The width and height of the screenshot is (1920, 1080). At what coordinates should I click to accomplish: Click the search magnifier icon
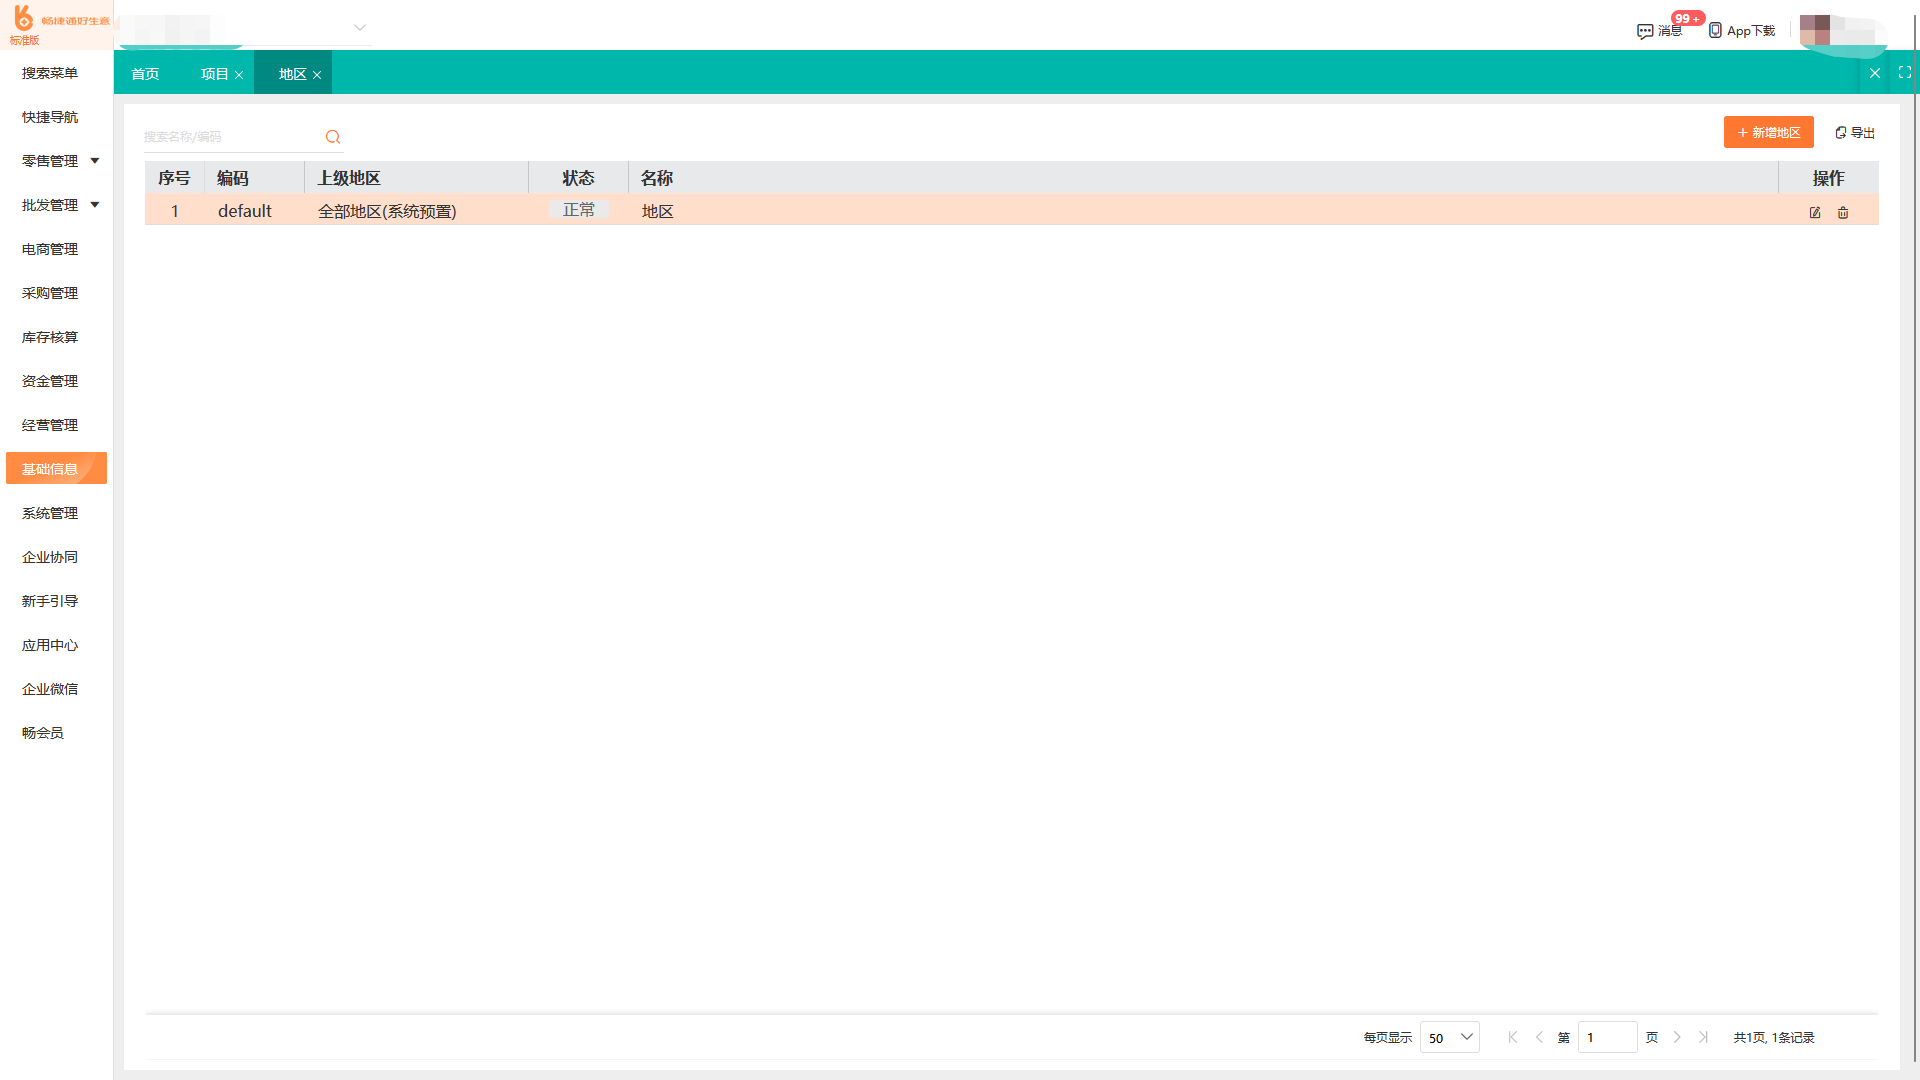pyautogui.click(x=332, y=136)
